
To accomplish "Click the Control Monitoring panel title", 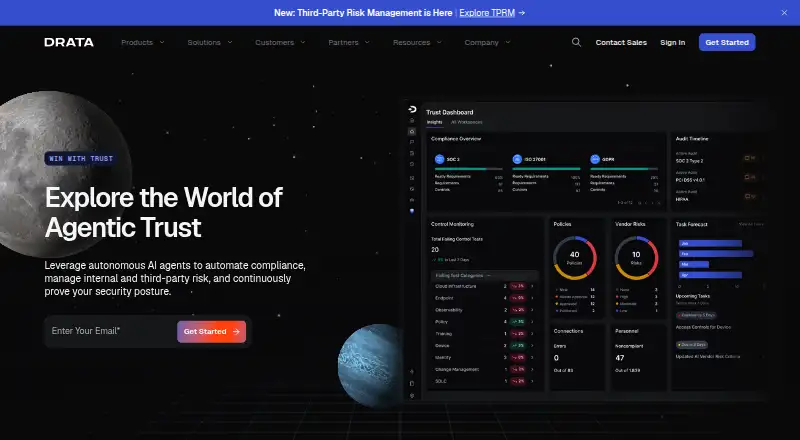I will coord(452,224).
